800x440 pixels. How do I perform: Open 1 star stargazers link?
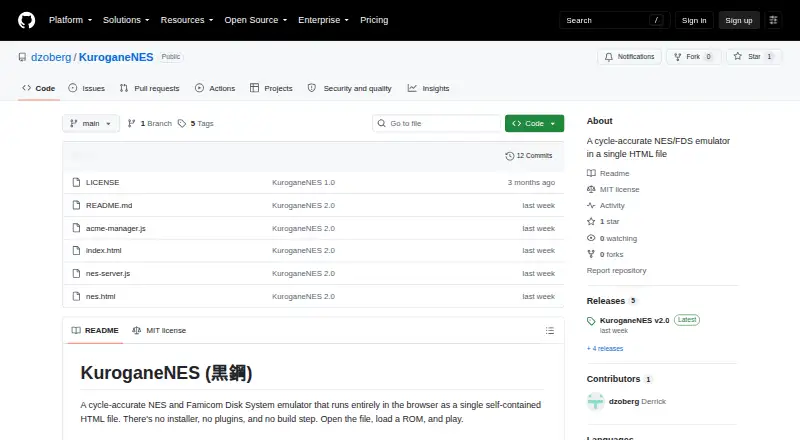(603, 222)
